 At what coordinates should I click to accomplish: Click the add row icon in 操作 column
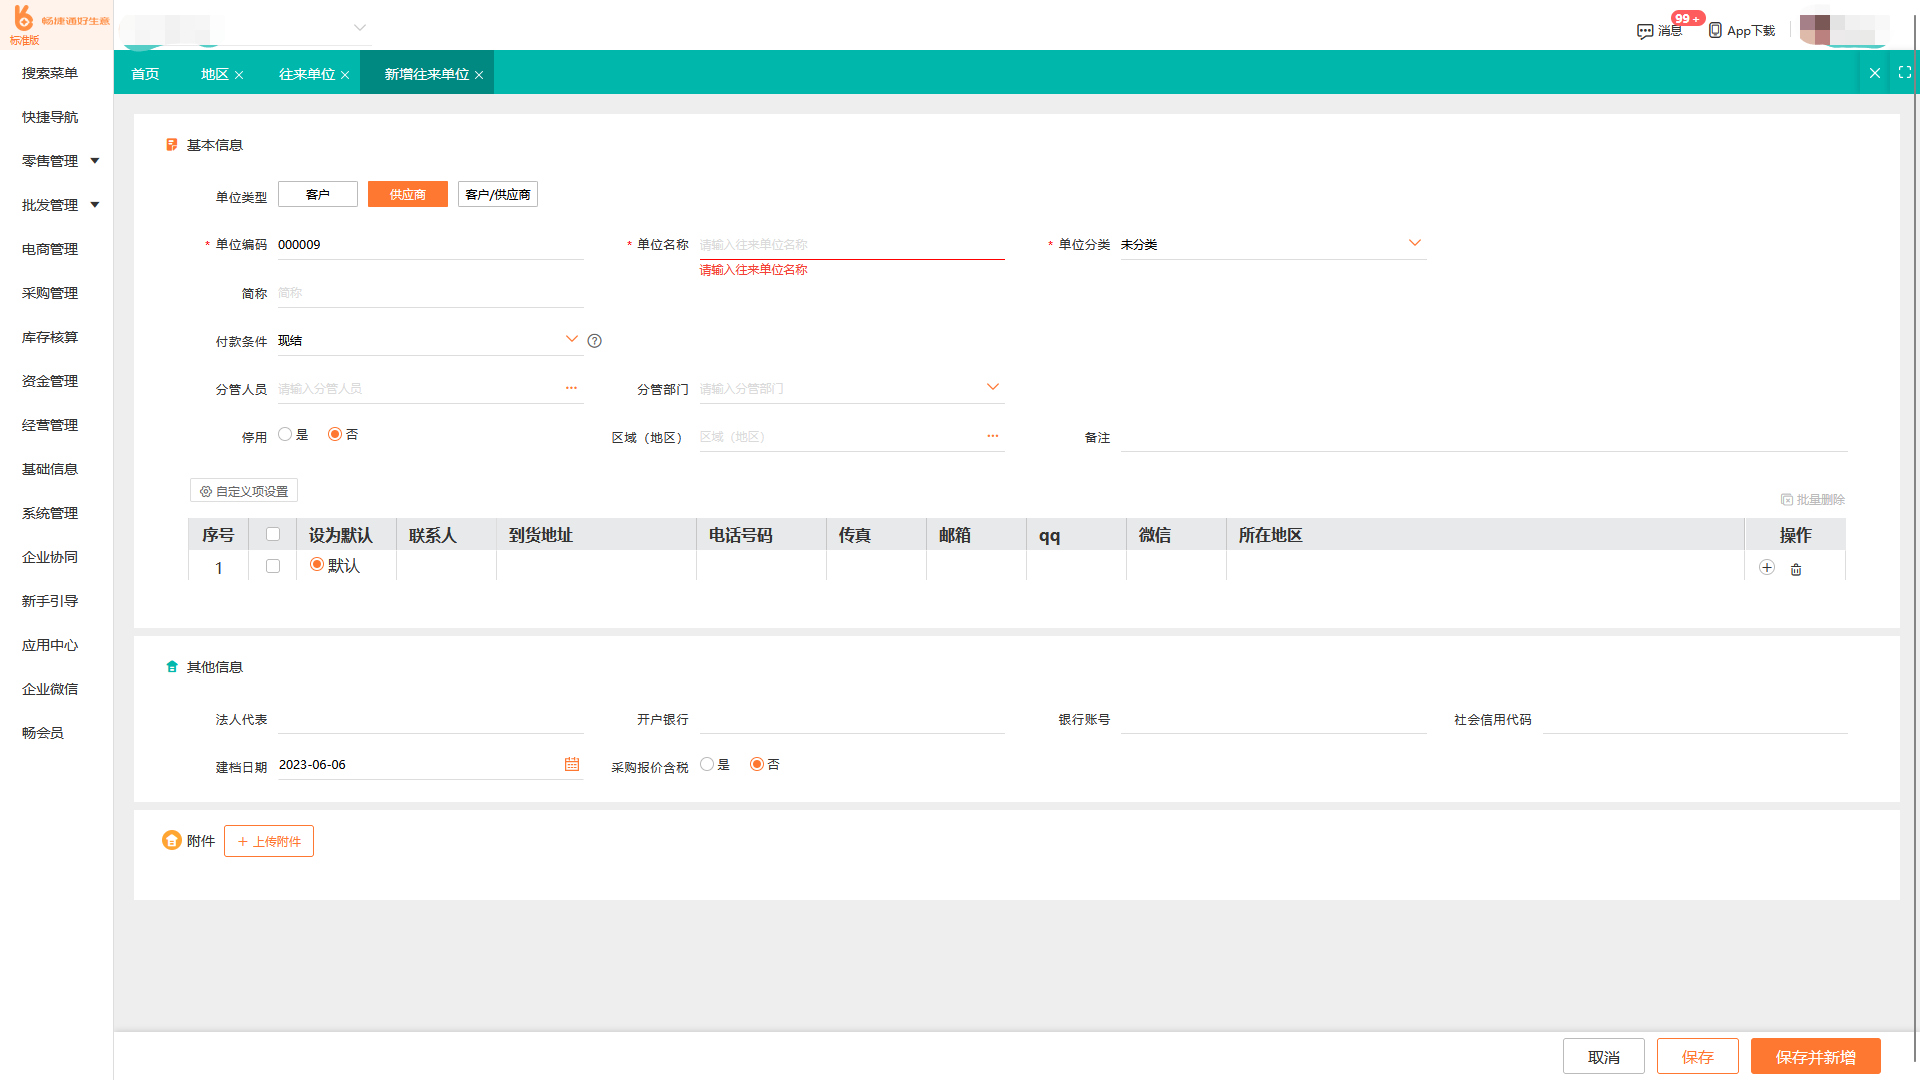point(1767,567)
